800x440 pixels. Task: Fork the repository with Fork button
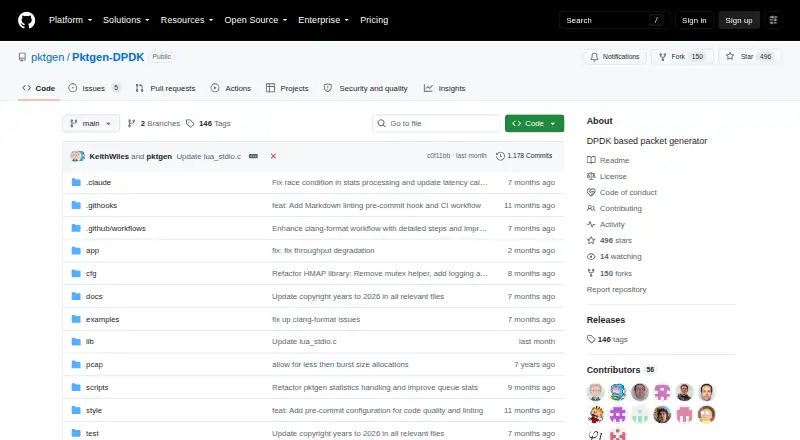[x=682, y=57]
